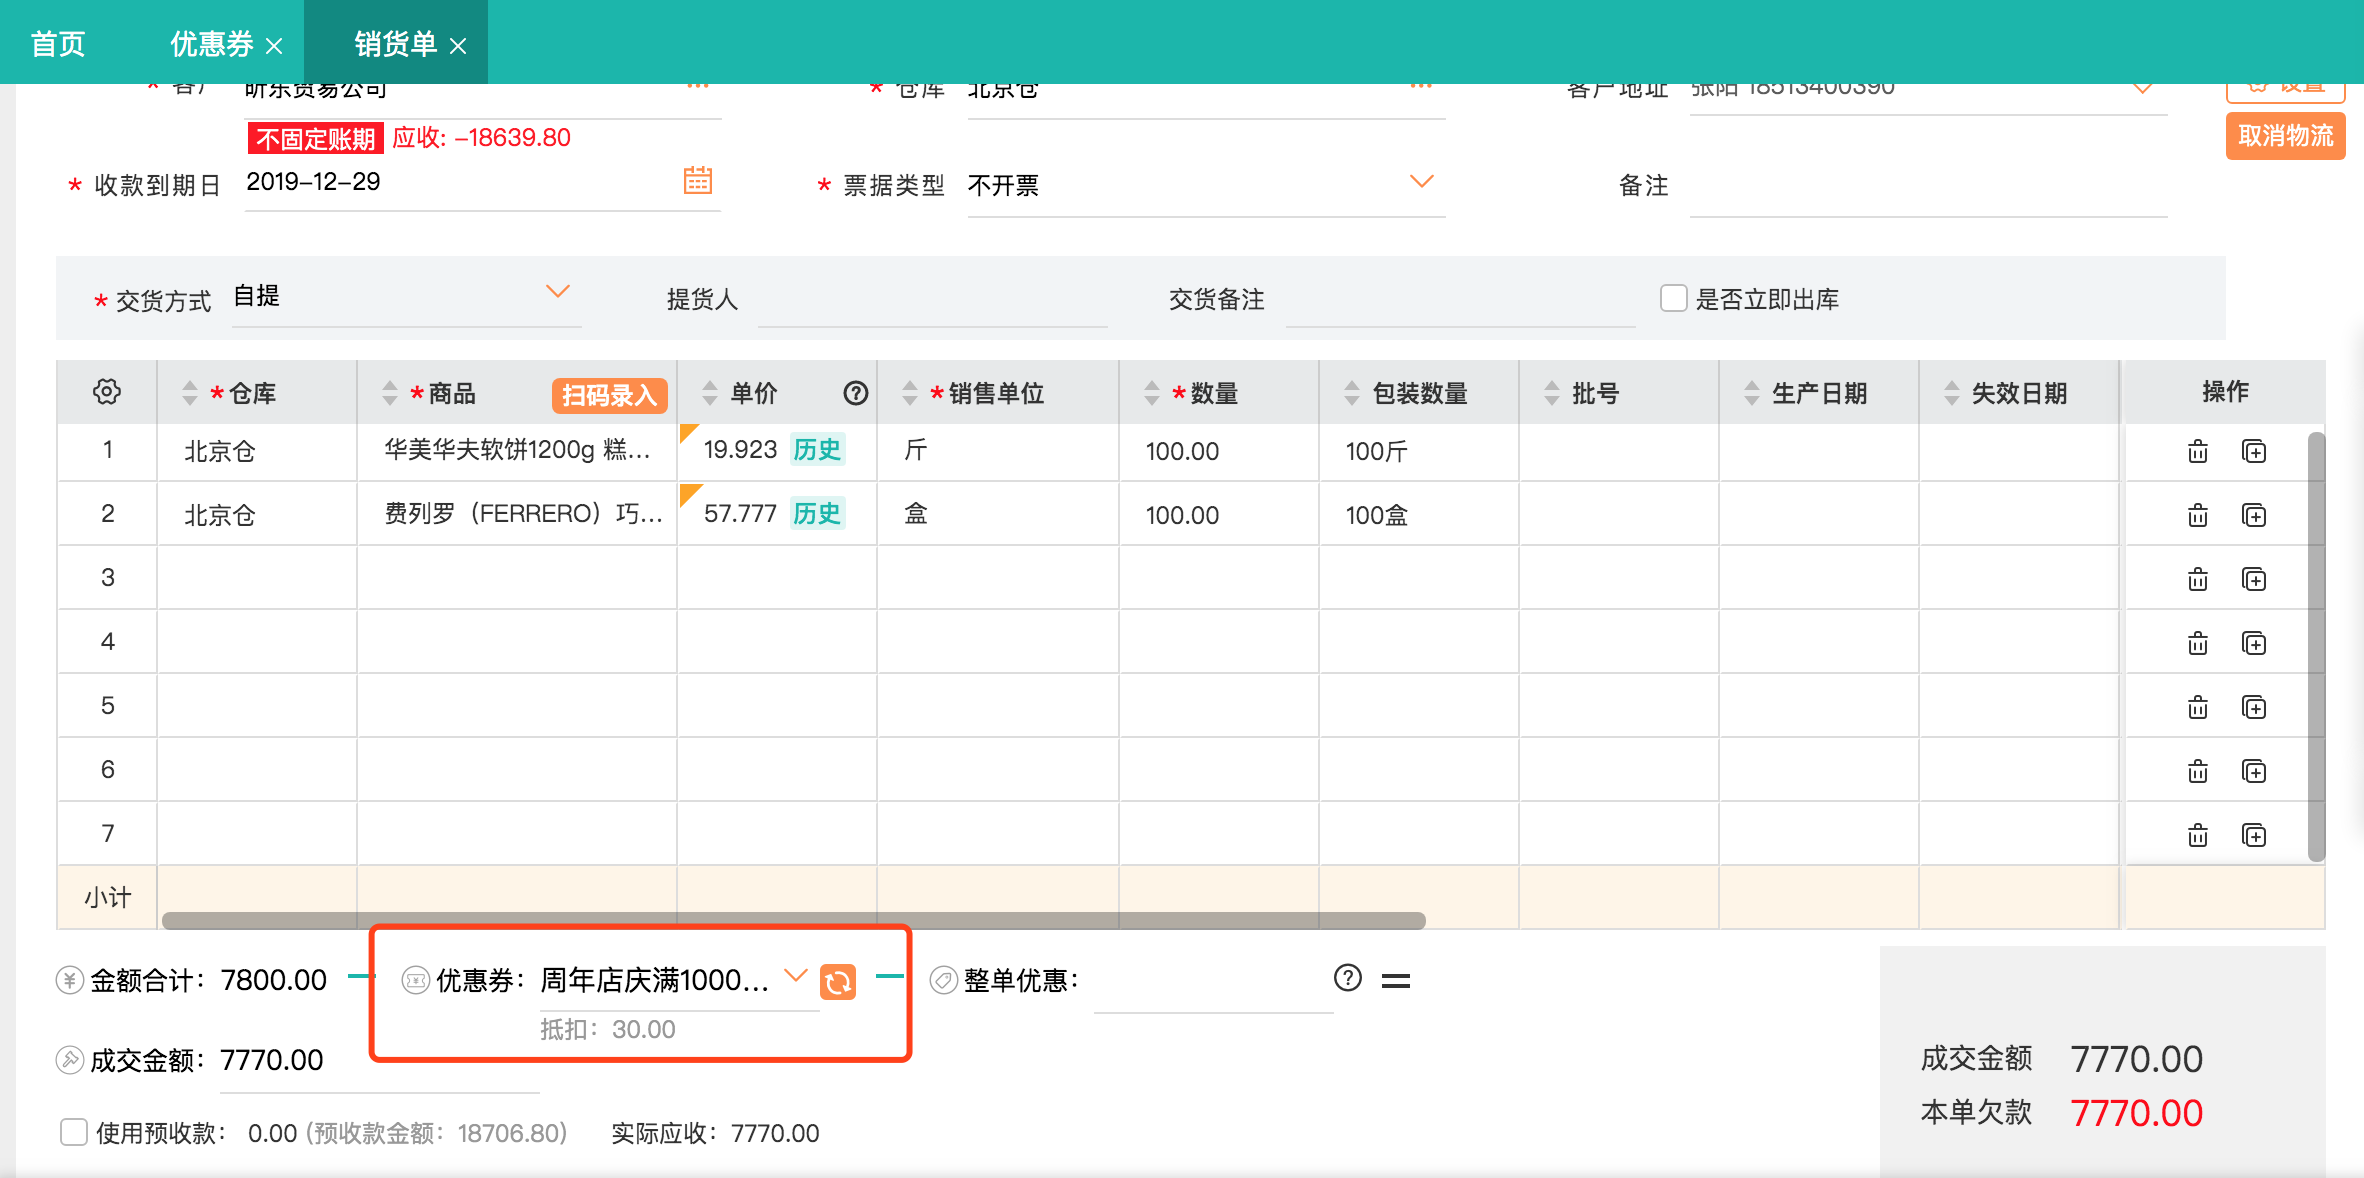Click the copy icon for row 2

point(2254,514)
